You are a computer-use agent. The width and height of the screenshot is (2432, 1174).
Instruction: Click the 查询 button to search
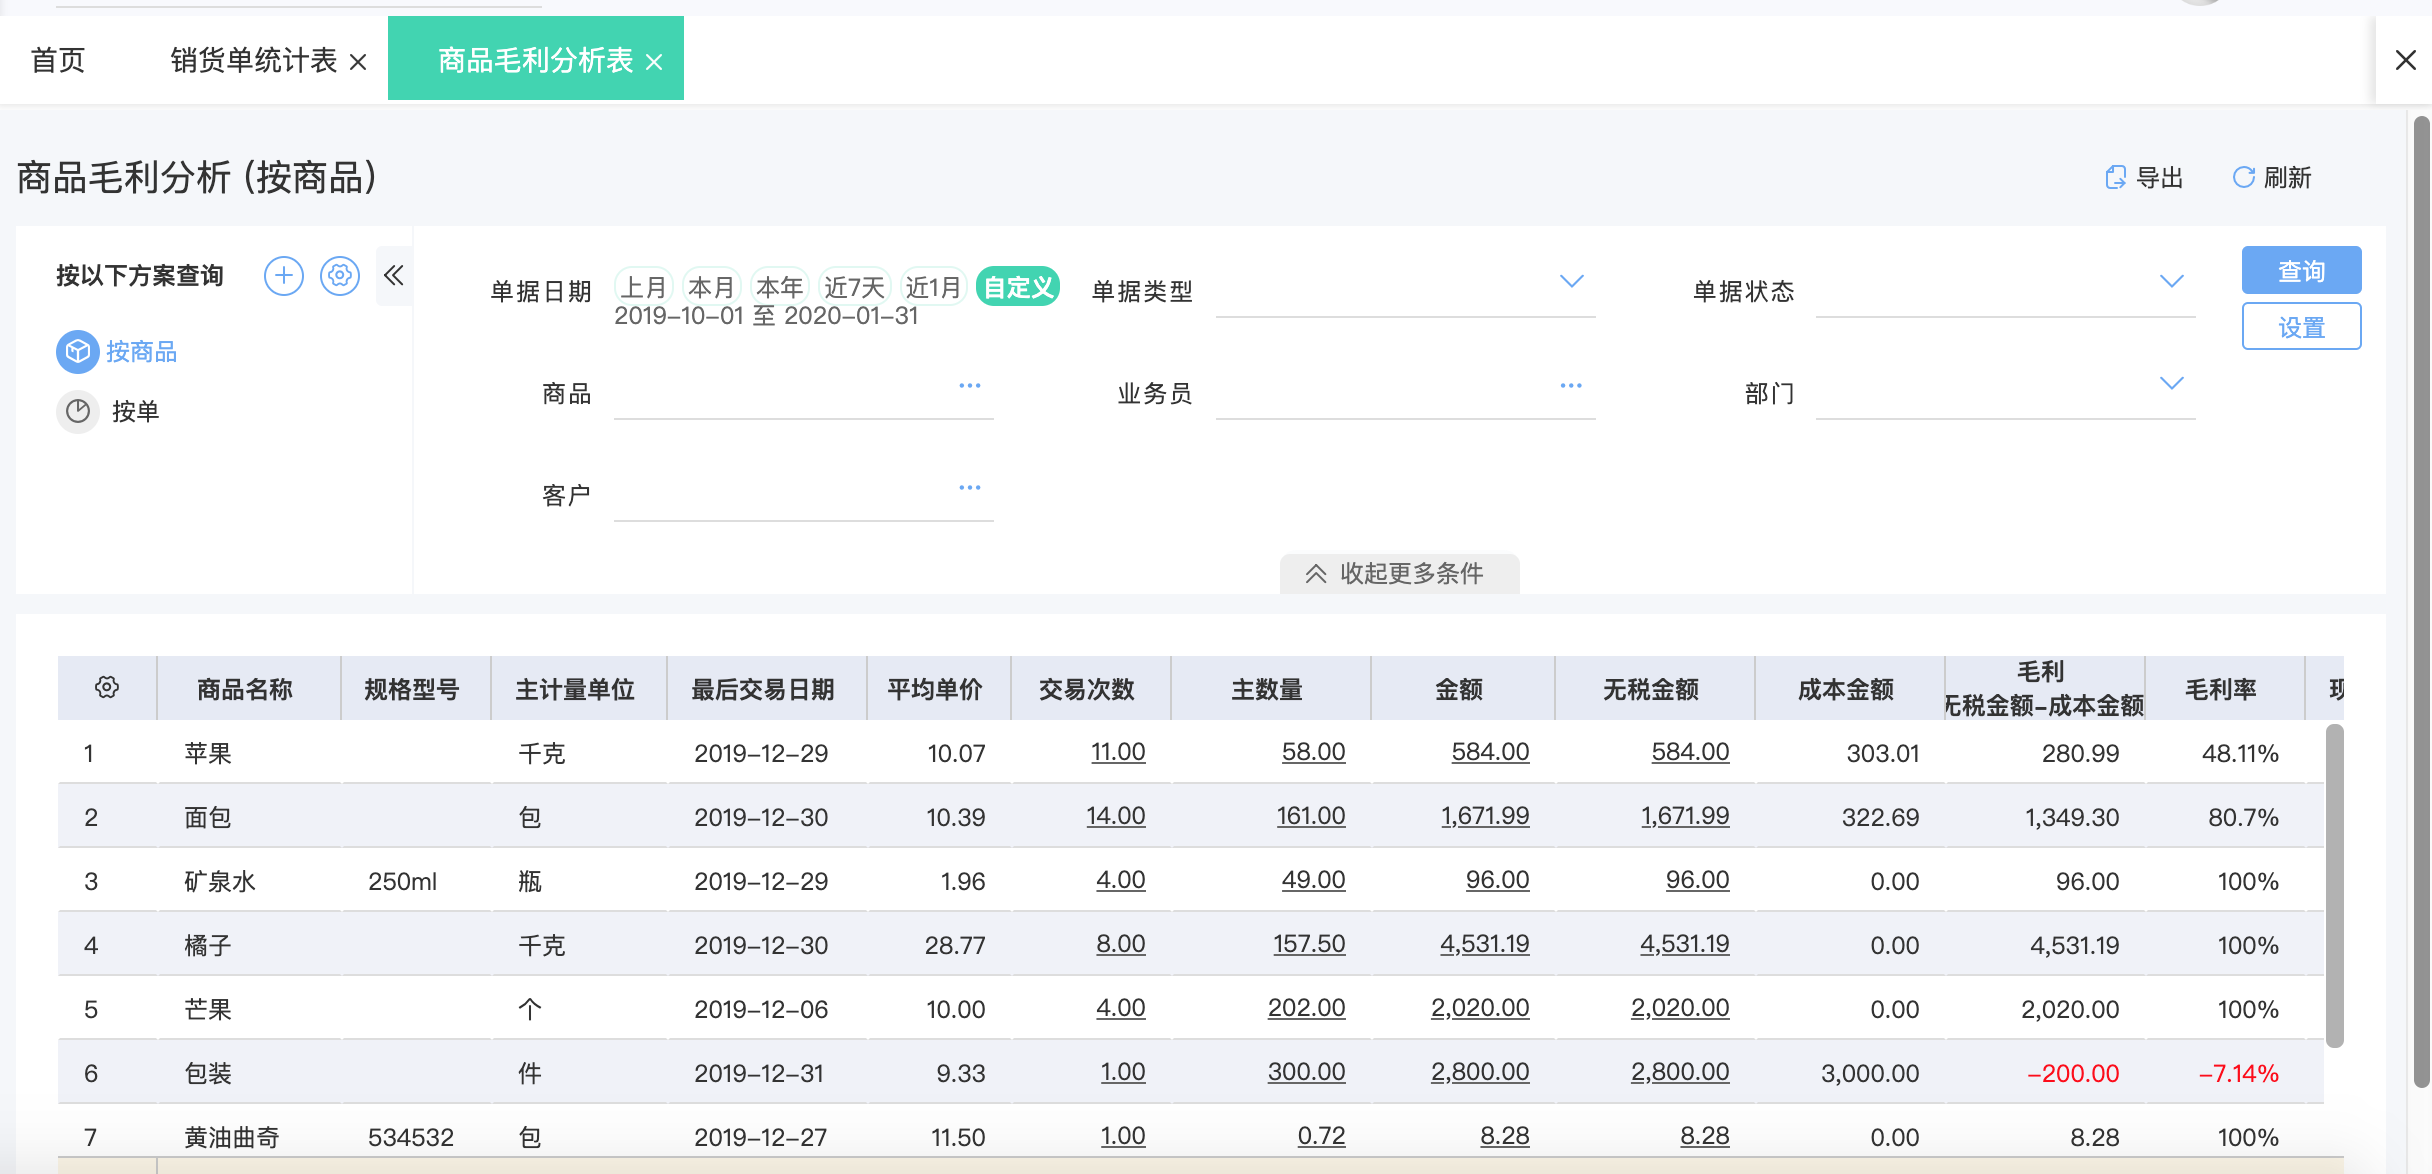click(x=2302, y=273)
